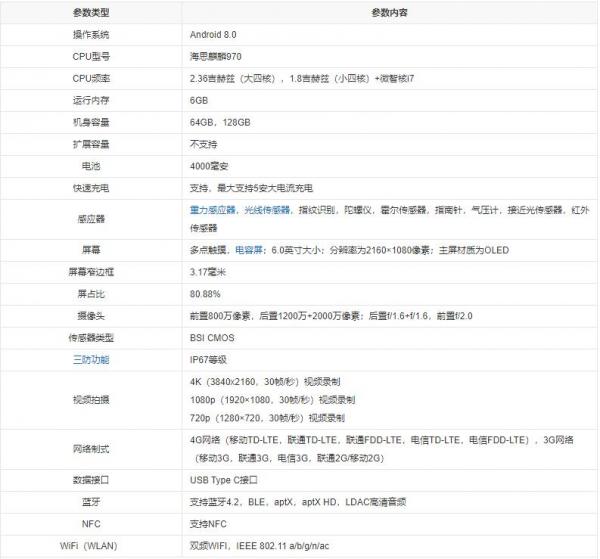Select the 6GB running memory value
This screenshot has width=600, height=559.
tap(199, 99)
